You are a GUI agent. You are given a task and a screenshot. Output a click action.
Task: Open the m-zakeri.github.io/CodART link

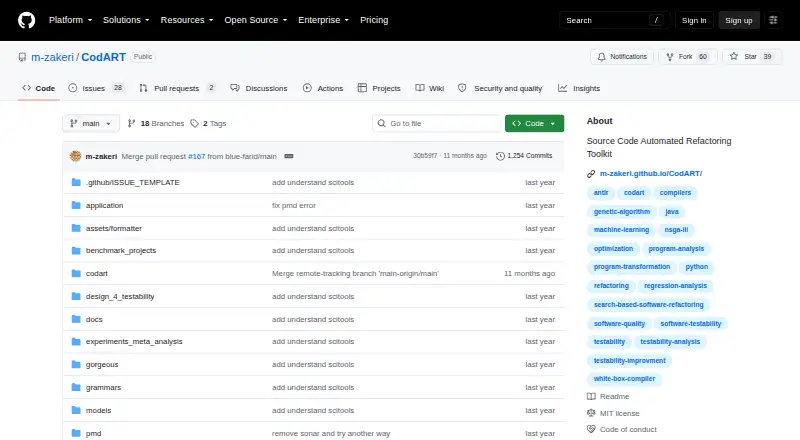[x=651, y=174]
